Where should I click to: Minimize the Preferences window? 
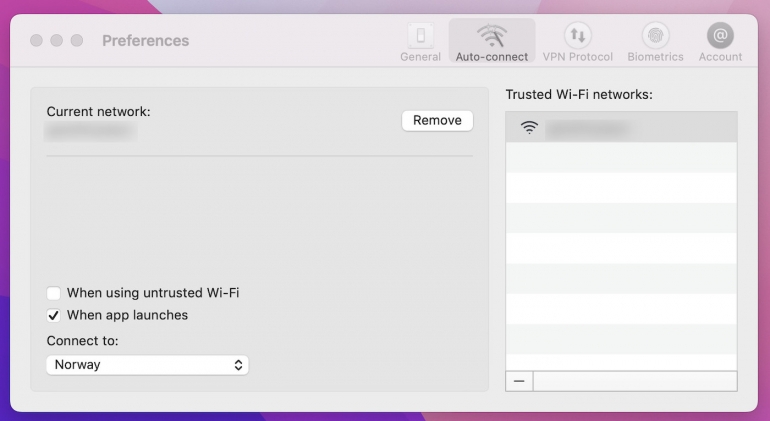[56, 41]
